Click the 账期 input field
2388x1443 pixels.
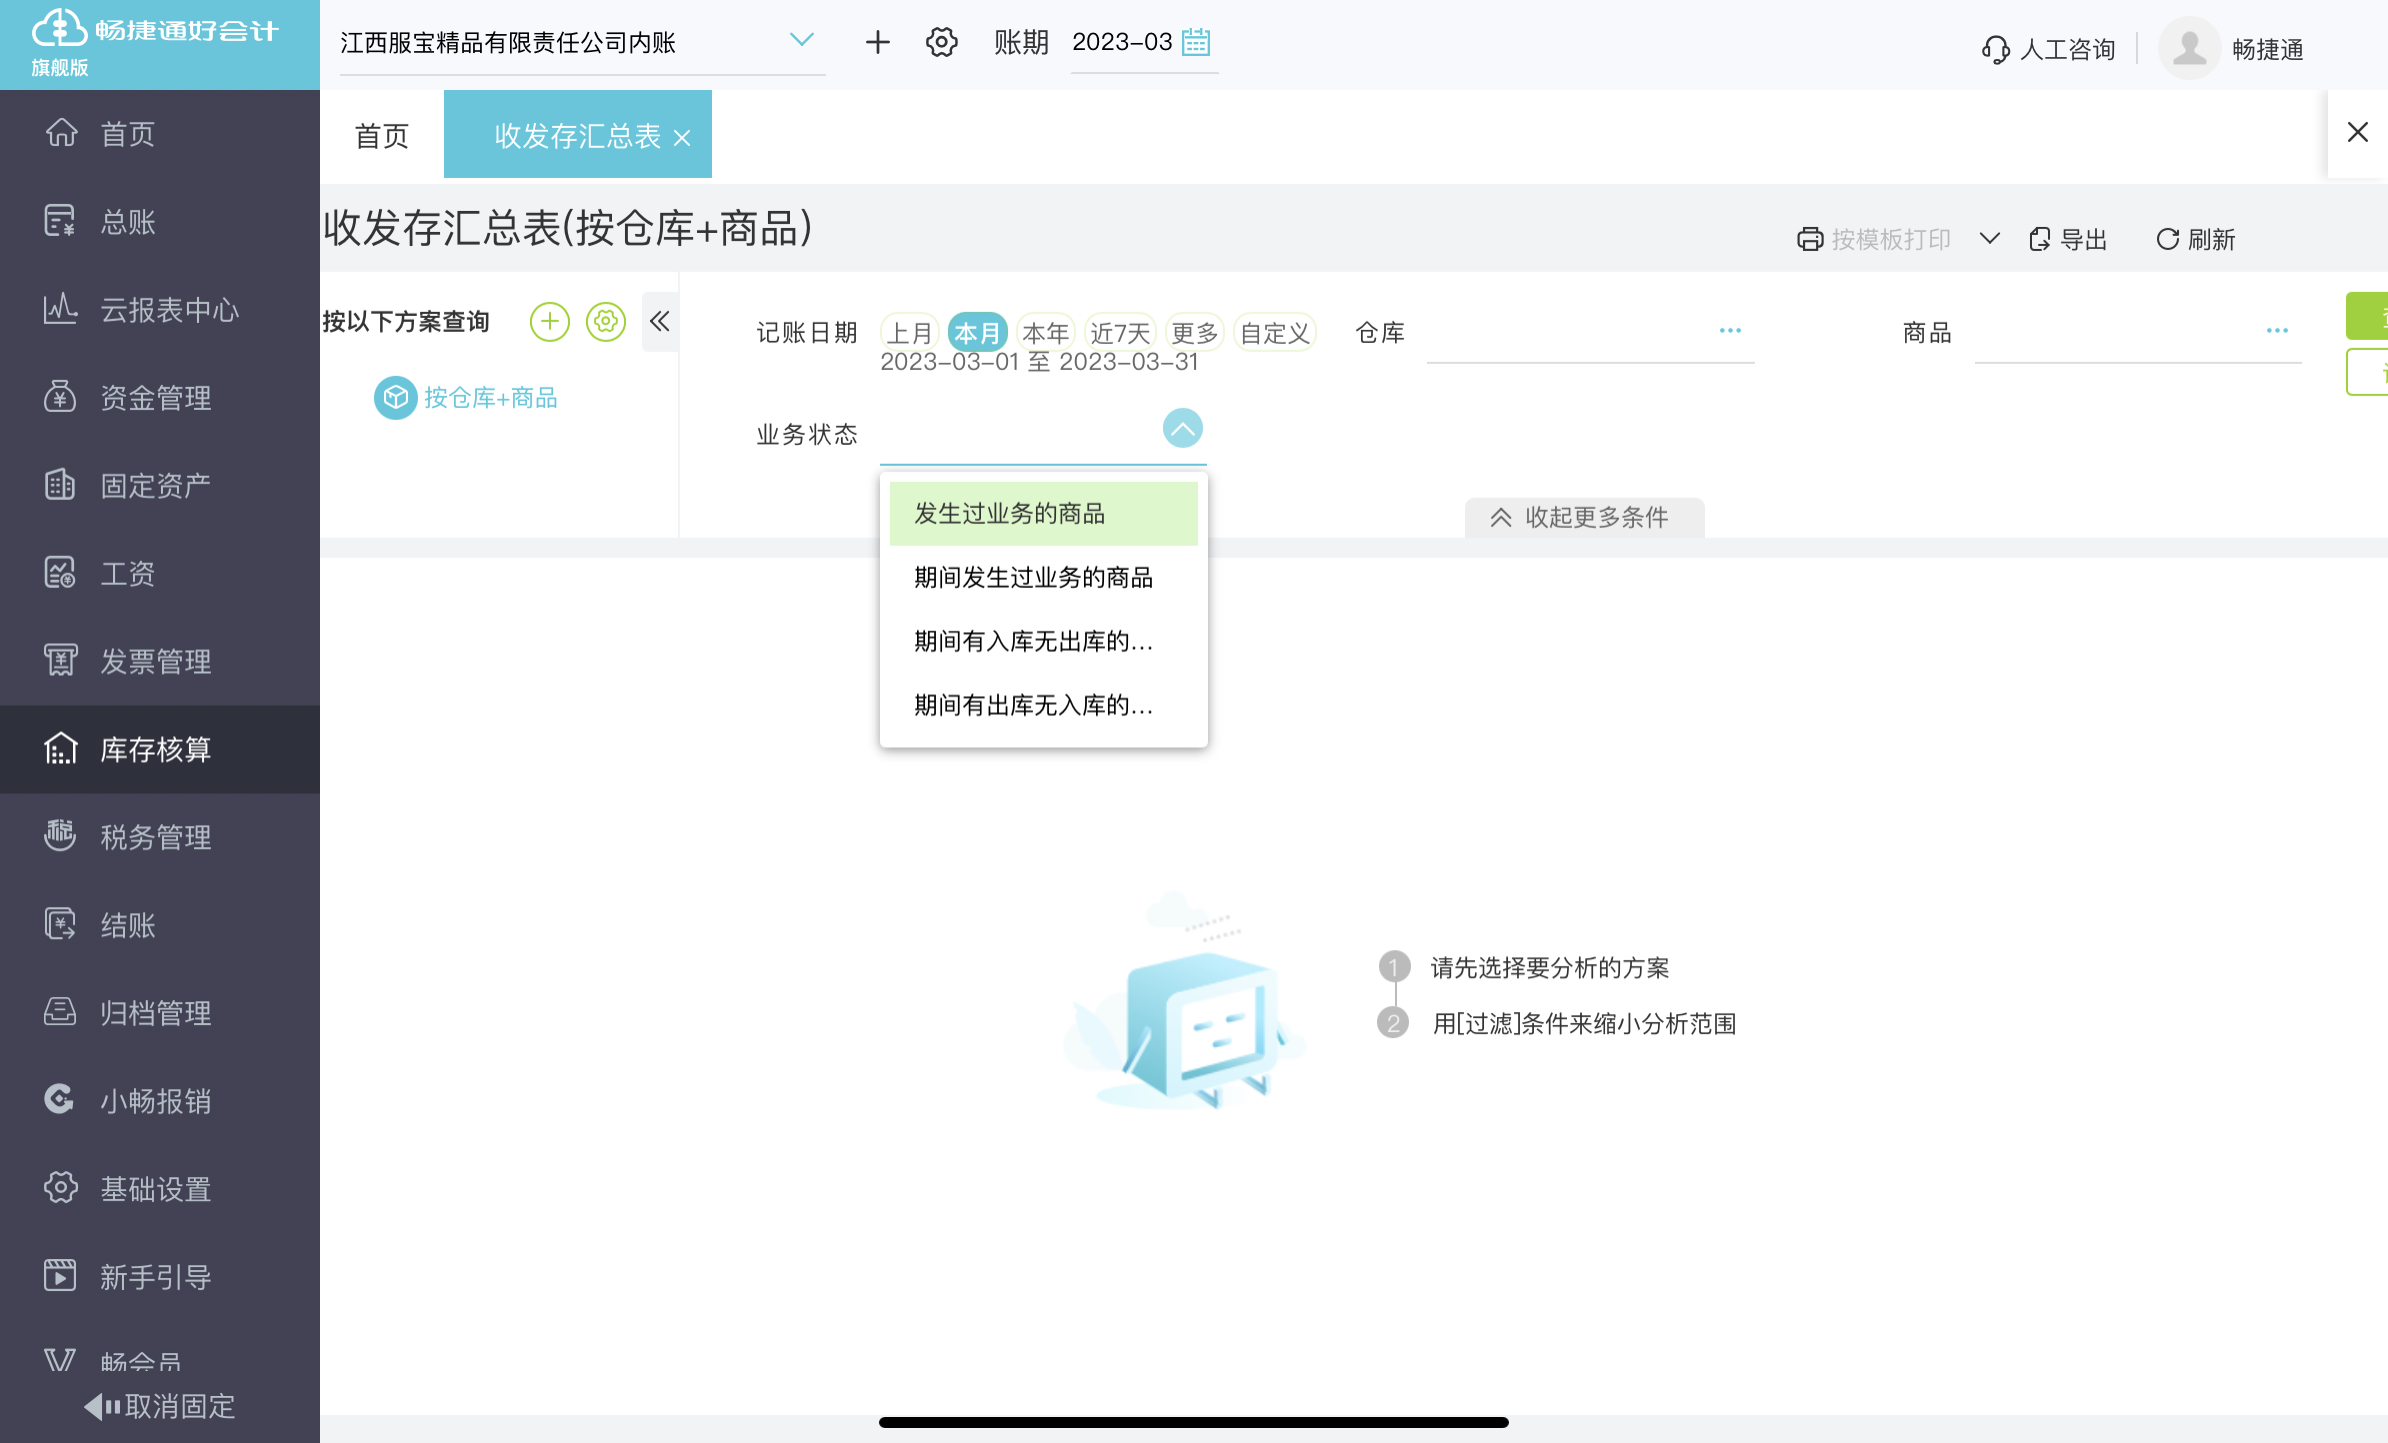tap(1119, 43)
